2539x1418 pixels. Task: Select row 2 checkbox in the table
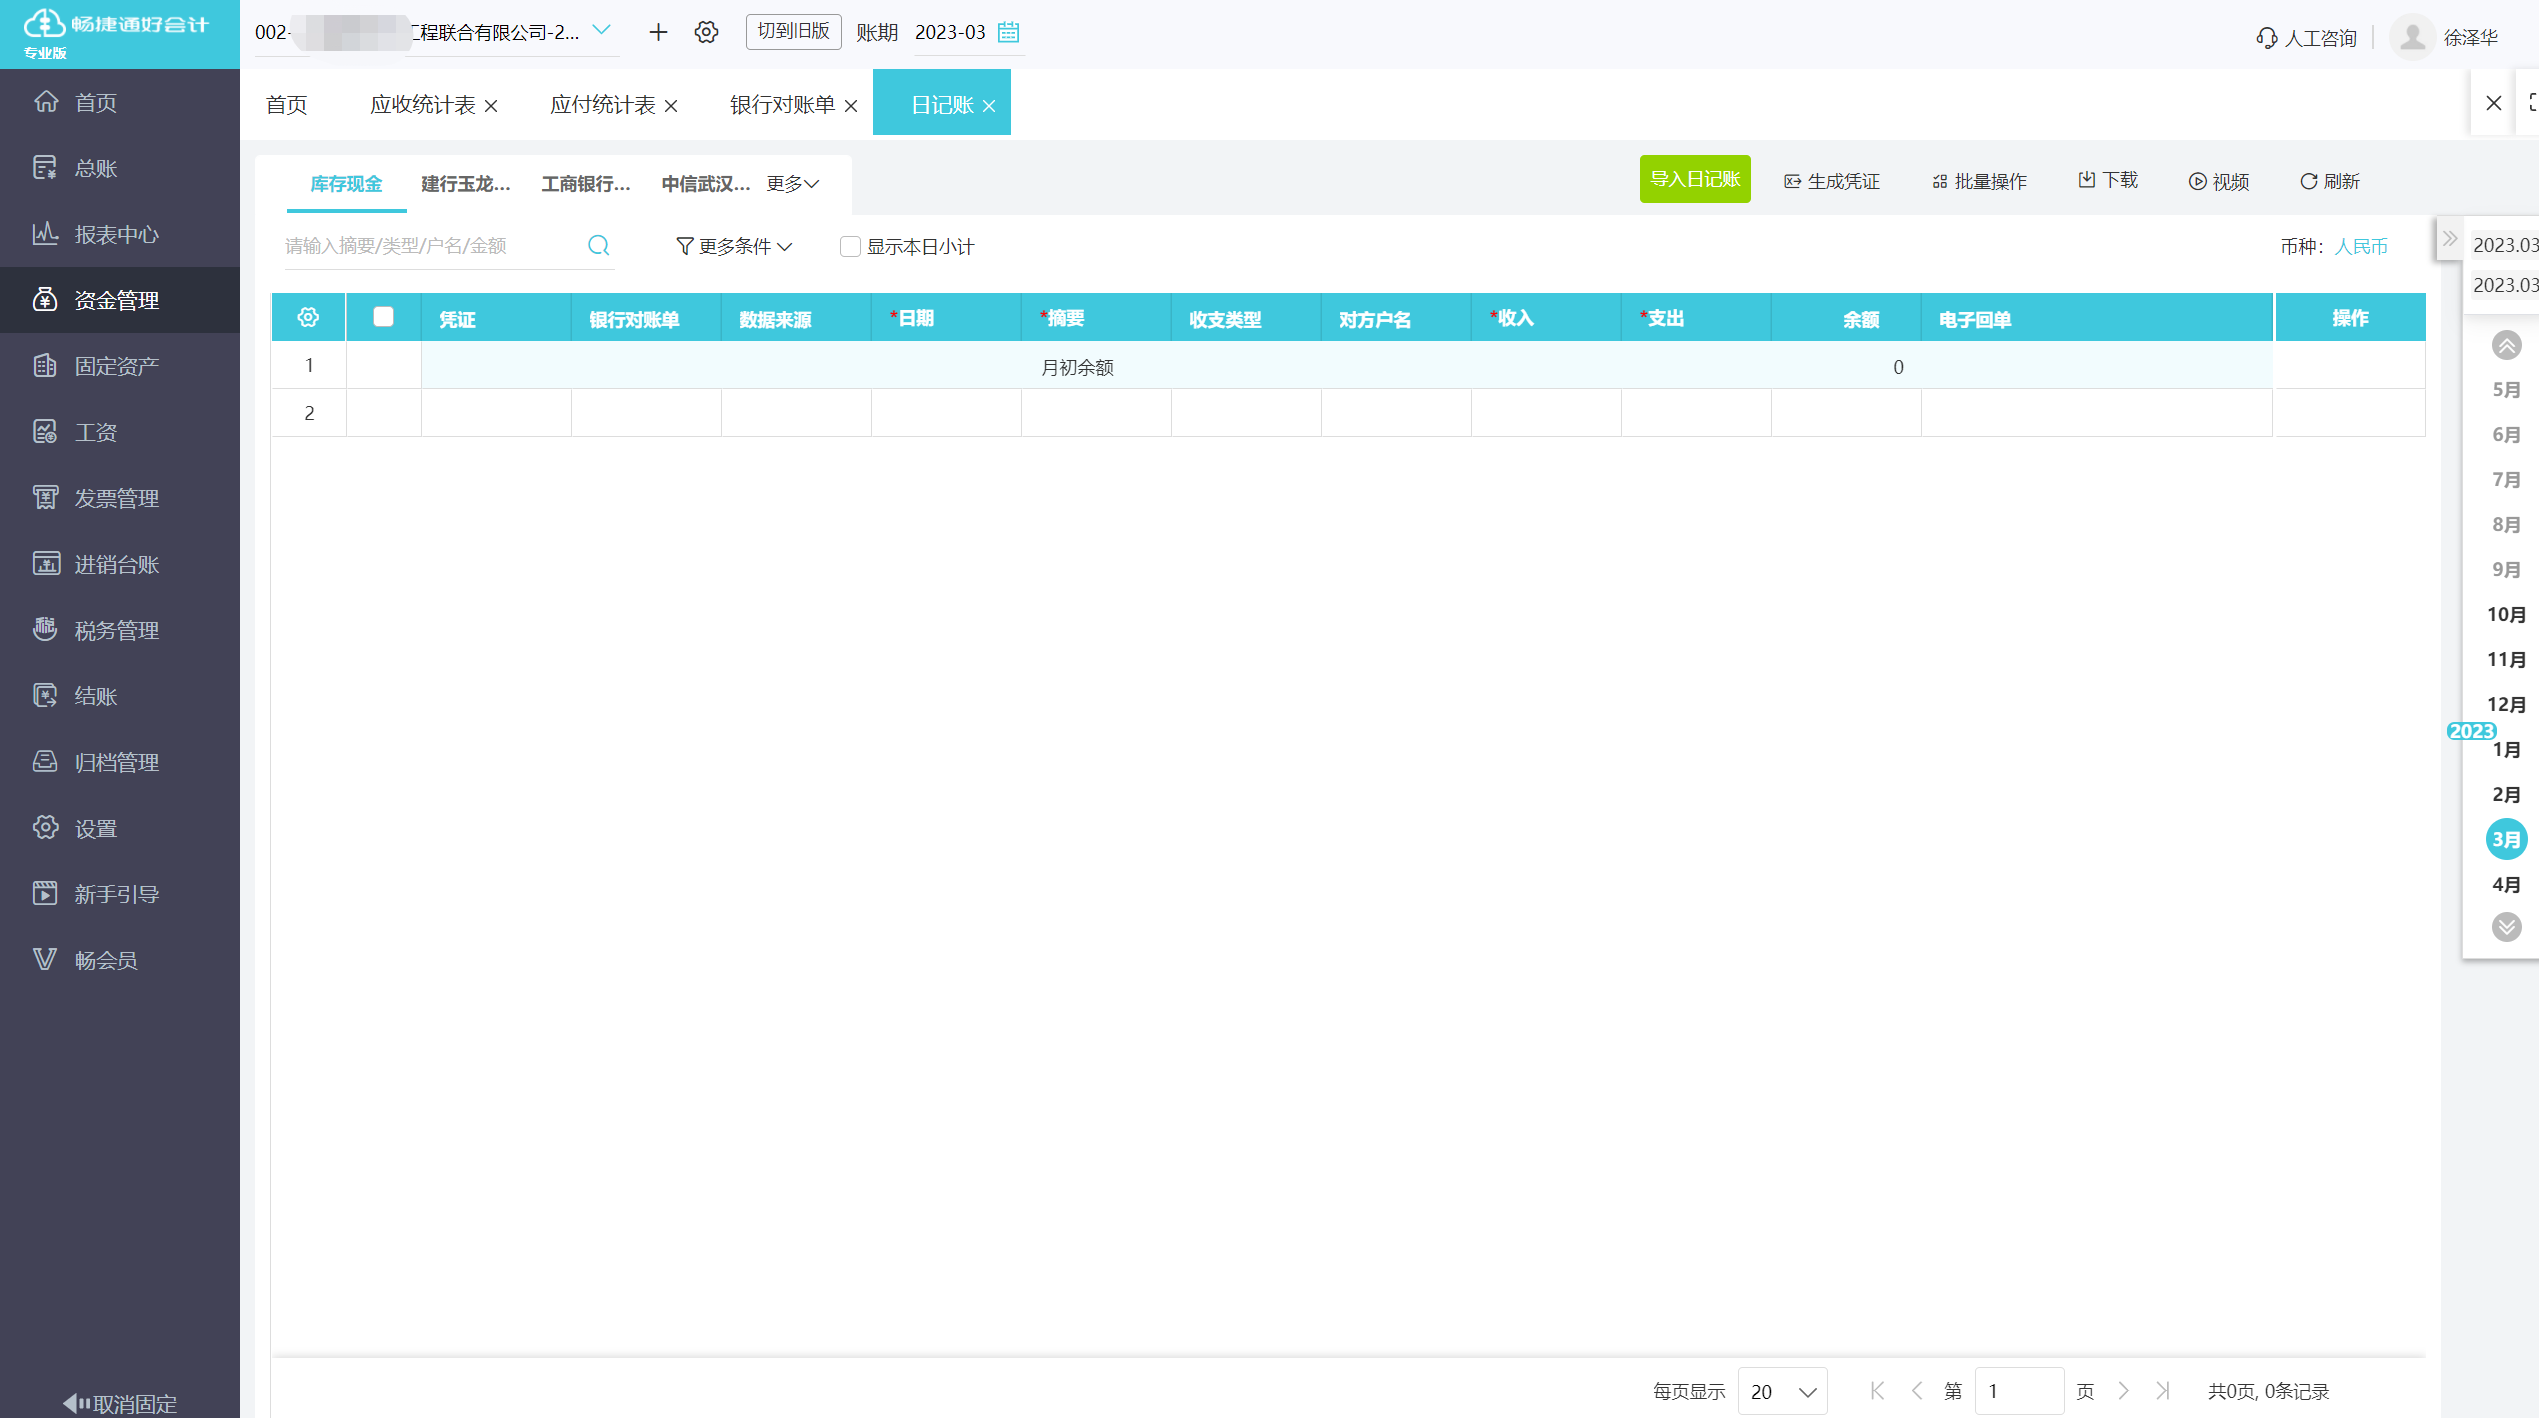tap(384, 413)
